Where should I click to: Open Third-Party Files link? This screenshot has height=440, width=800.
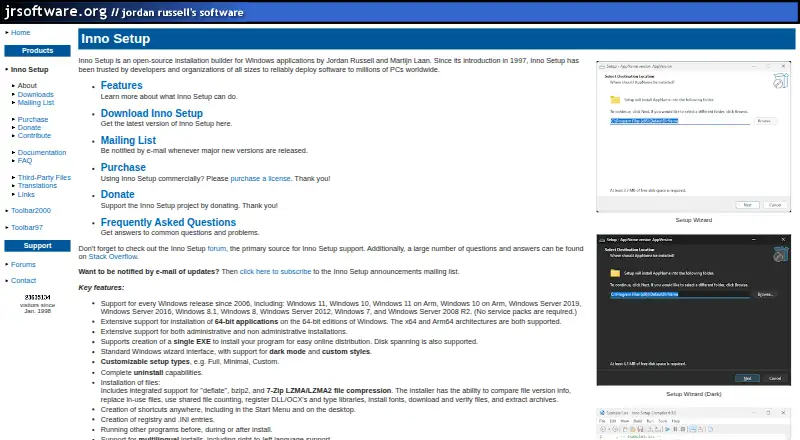tap(44, 178)
